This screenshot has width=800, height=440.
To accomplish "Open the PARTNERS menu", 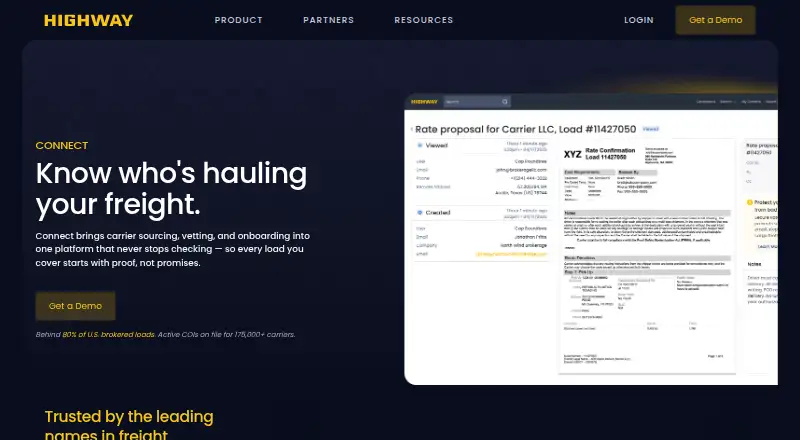I will [x=328, y=20].
